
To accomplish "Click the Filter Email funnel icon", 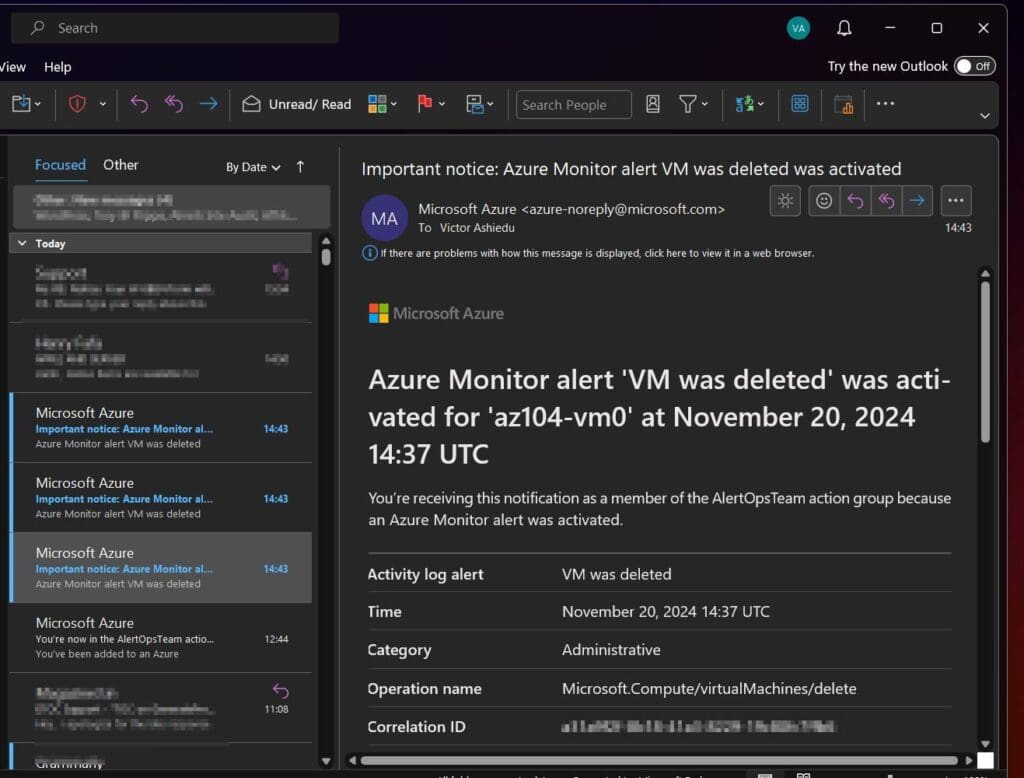I will pyautogui.click(x=687, y=104).
